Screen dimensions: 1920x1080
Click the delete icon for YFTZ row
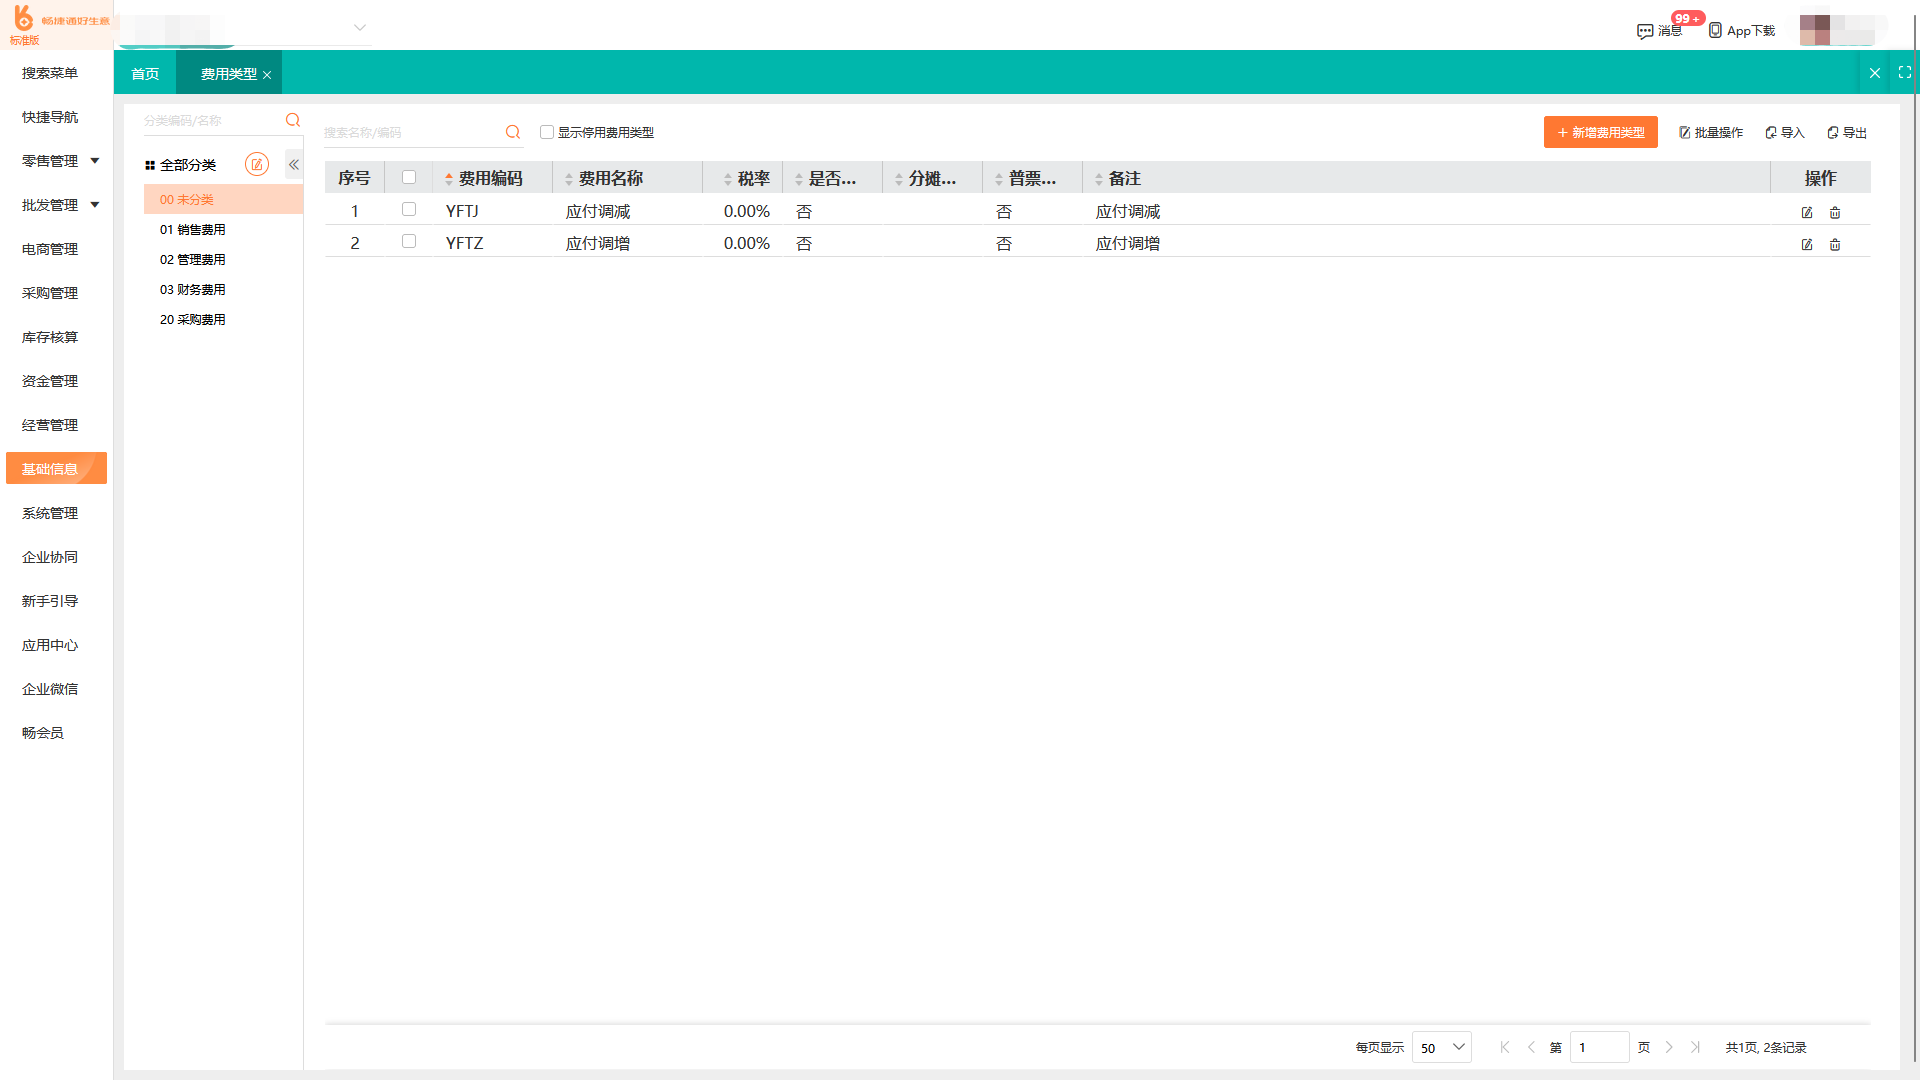[1834, 244]
